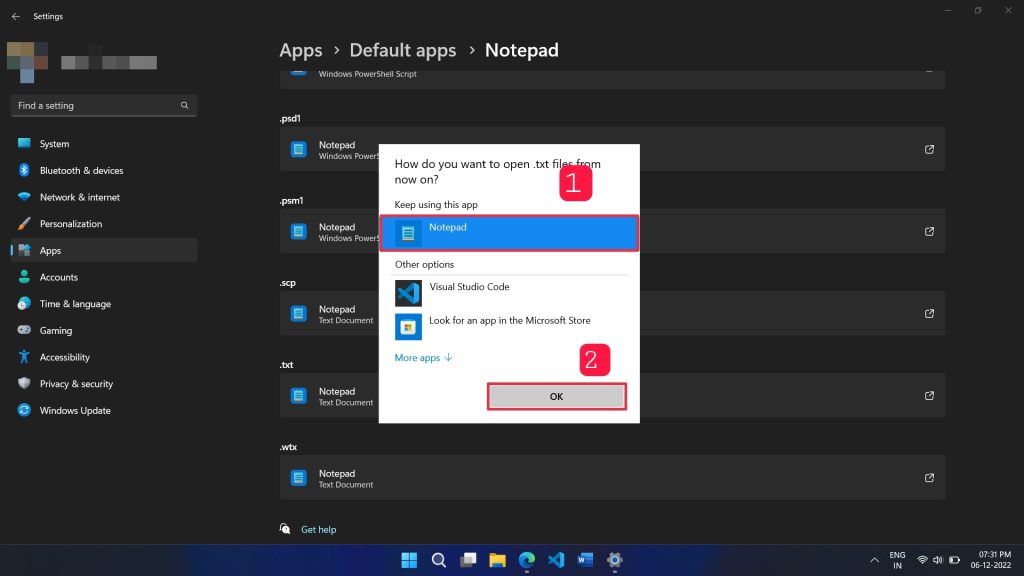Screen dimensions: 1024x576
Task: Open Visual Studio Code from the taskbar
Action: (556, 560)
